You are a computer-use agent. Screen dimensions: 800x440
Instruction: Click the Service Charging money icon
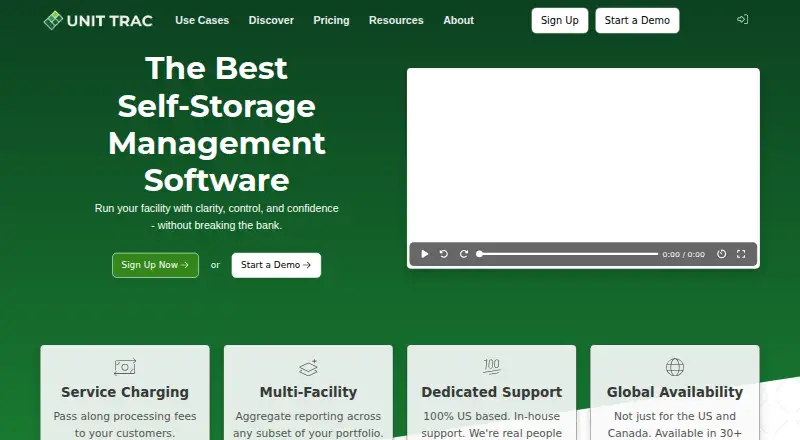coord(125,366)
